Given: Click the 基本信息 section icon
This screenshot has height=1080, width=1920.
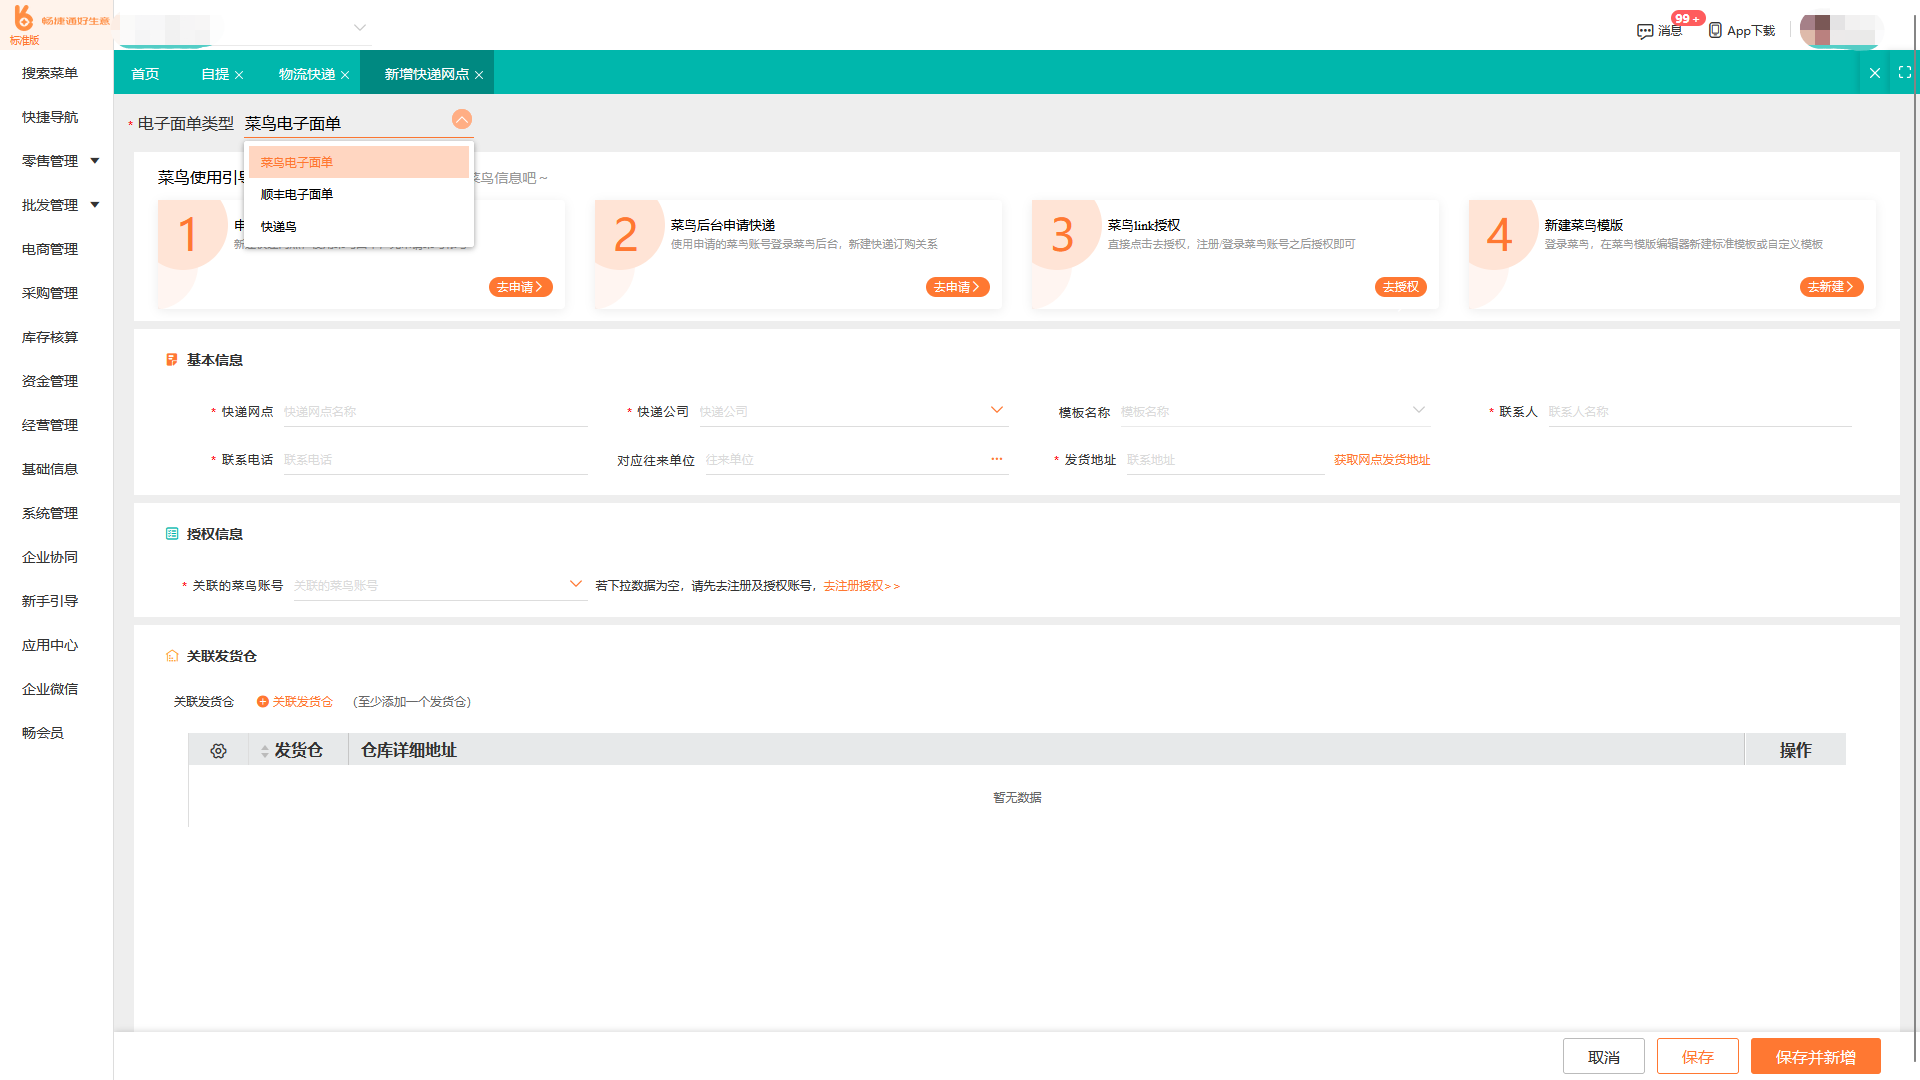Looking at the screenshot, I should tap(169, 359).
